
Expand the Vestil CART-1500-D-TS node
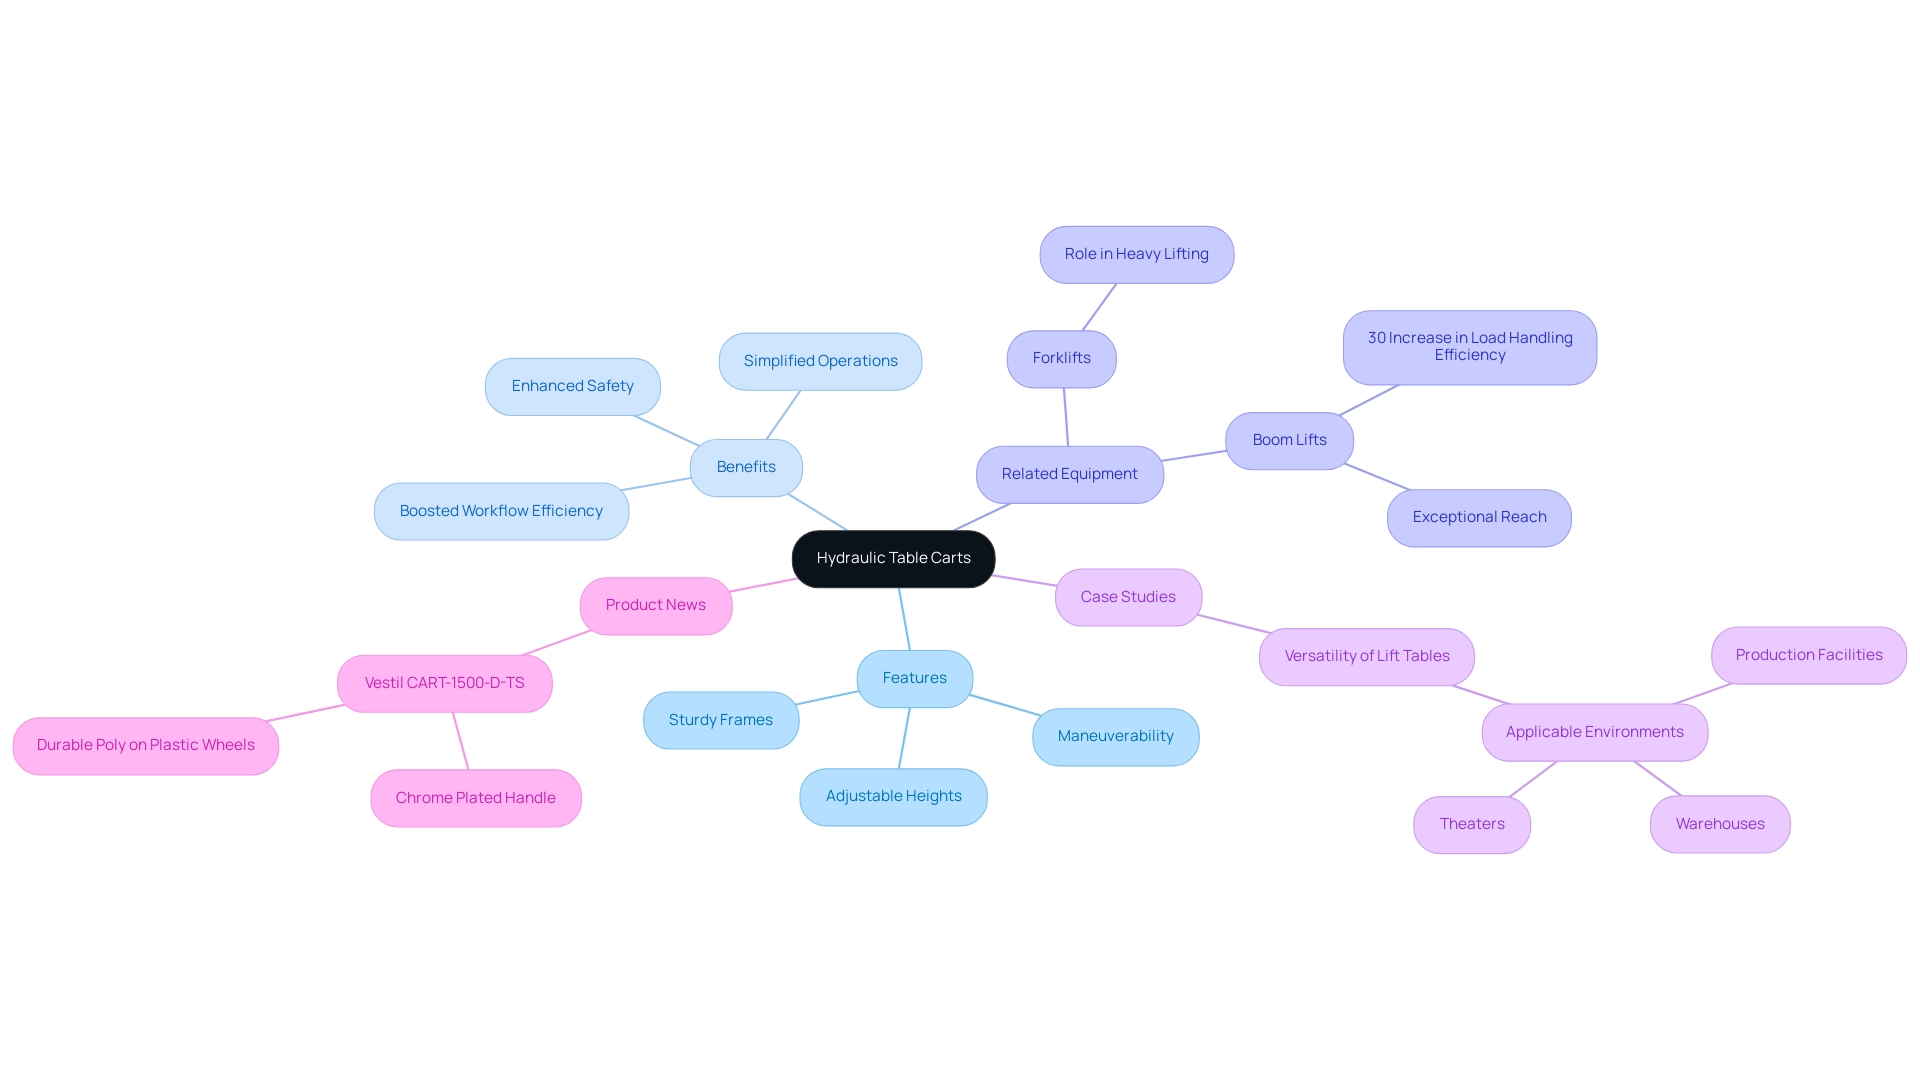444,682
